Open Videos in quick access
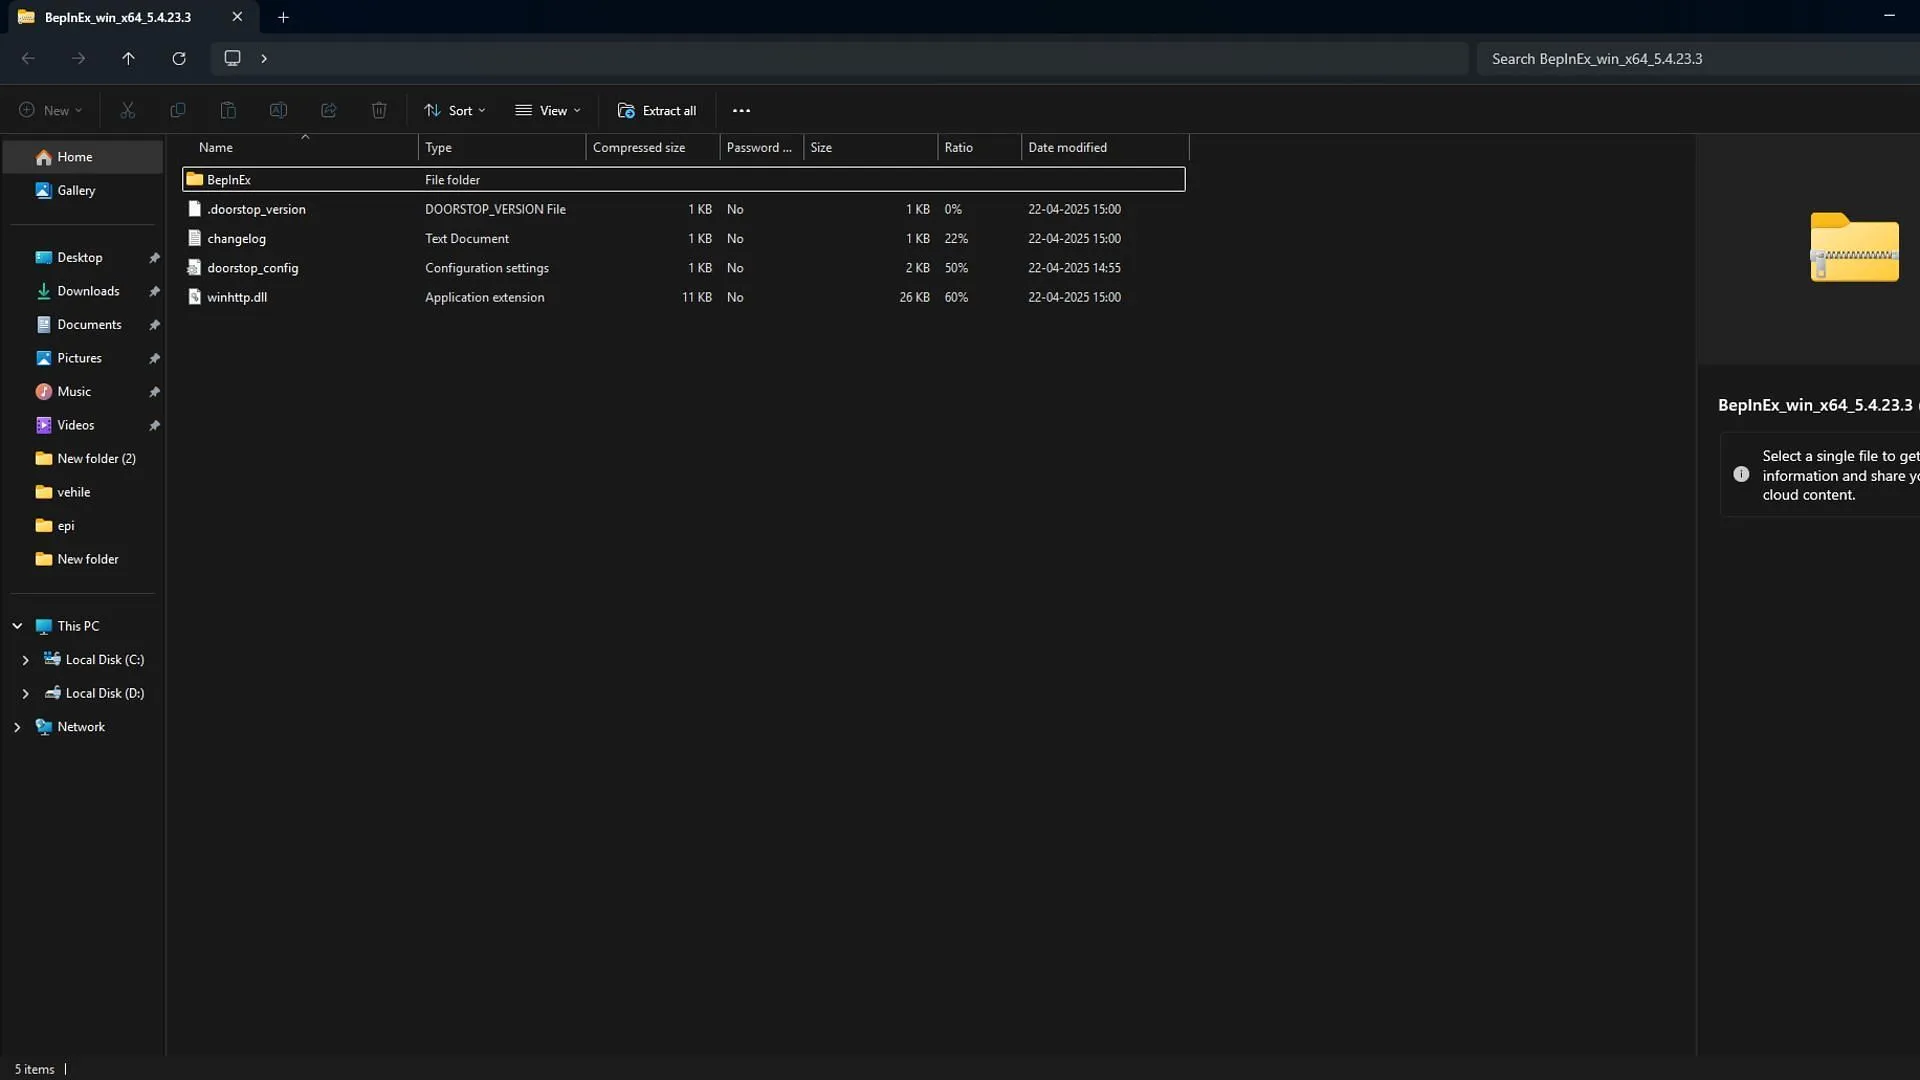This screenshot has width=1920, height=1080. (x=83, y=425)
